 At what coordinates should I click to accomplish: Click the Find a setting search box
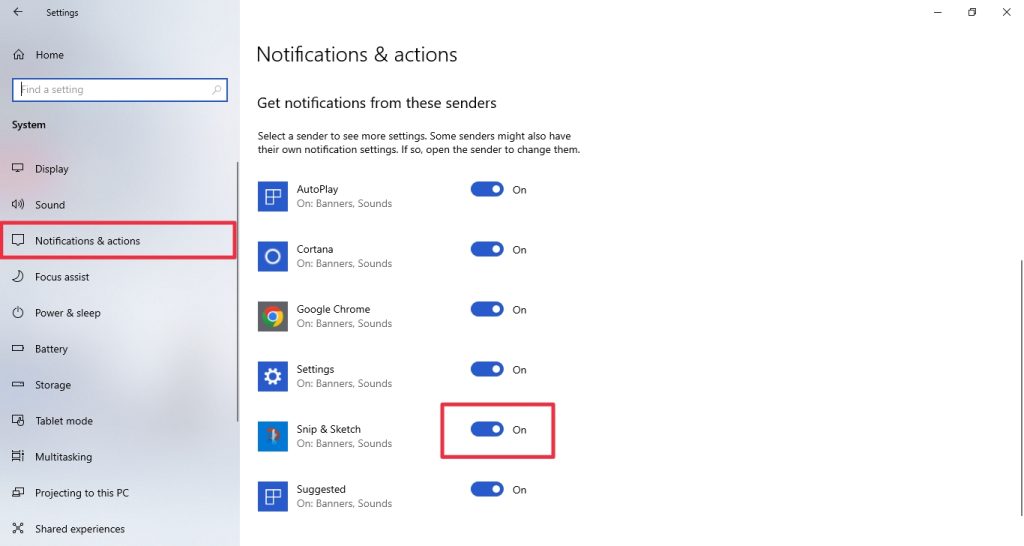(x=120, y=89)
